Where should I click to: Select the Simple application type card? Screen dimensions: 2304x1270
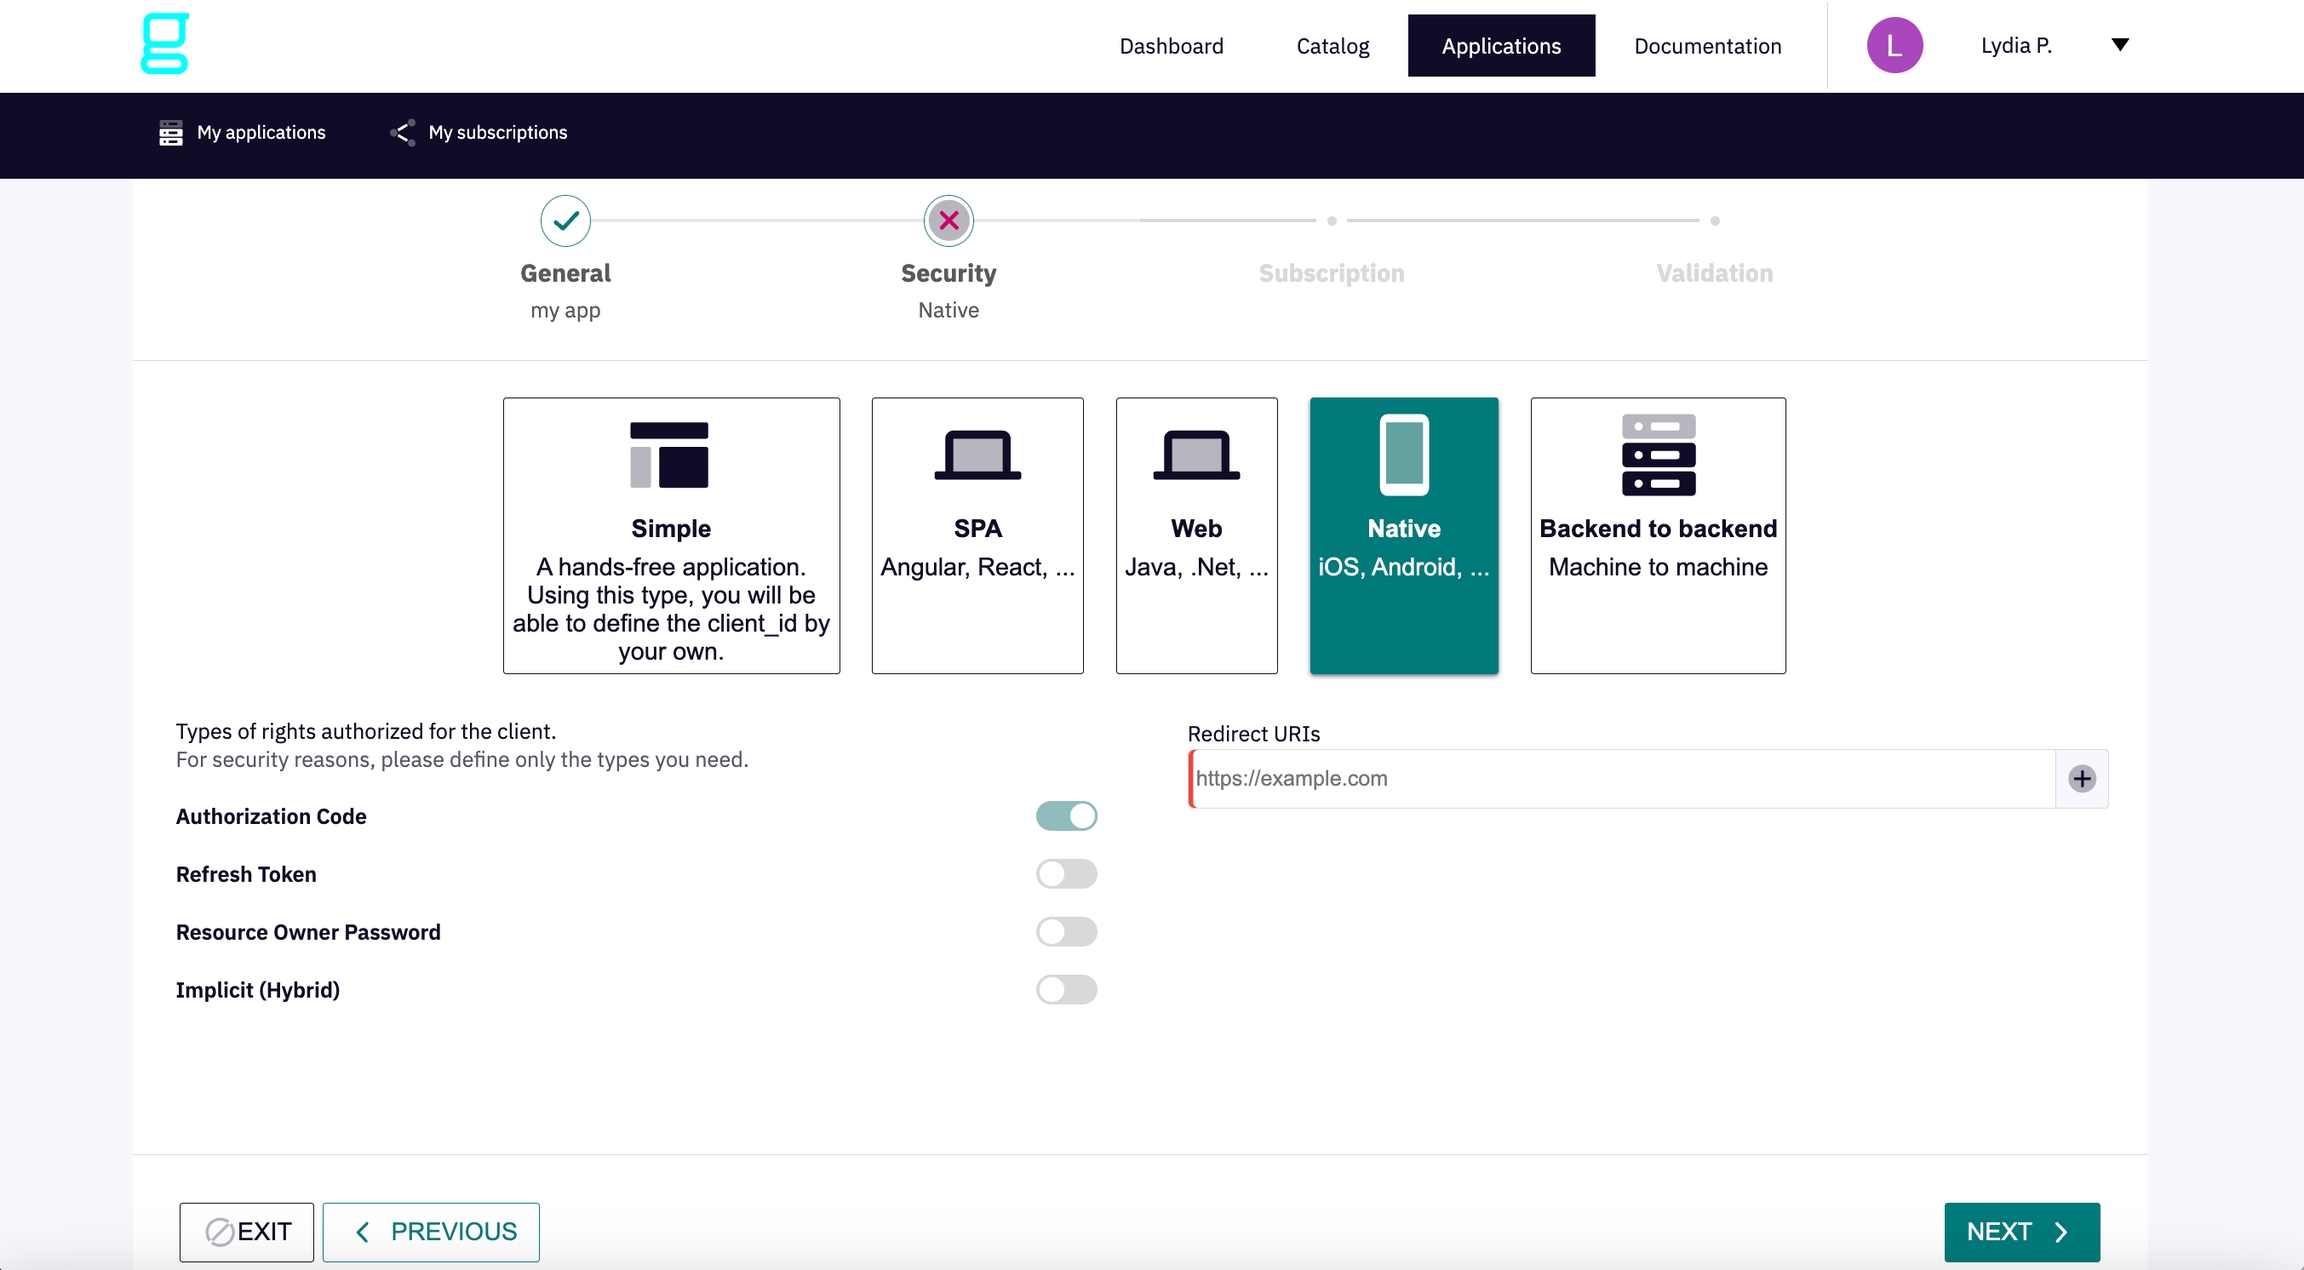click(x=671, y=535)
